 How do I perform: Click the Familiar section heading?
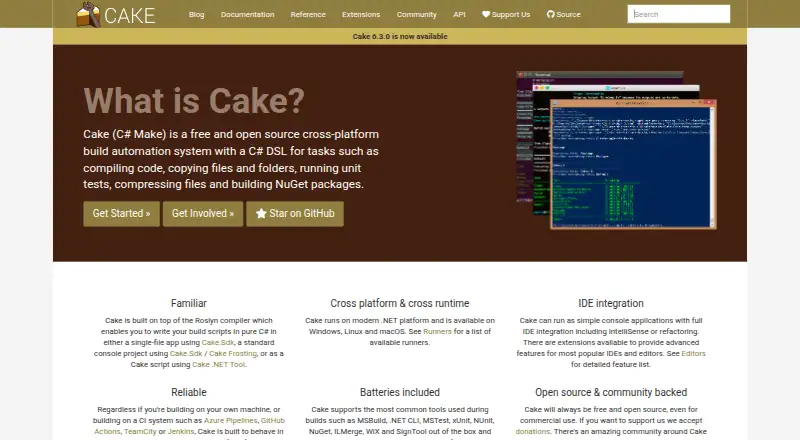(189, 303)
